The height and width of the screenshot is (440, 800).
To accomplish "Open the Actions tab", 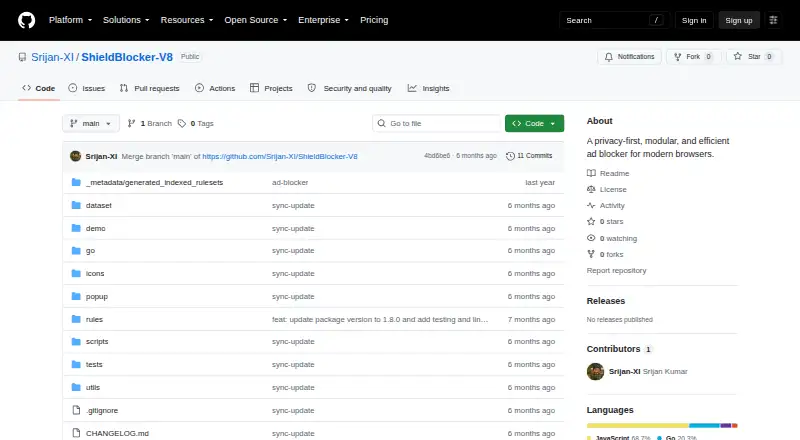I will (x=215, y=88).
